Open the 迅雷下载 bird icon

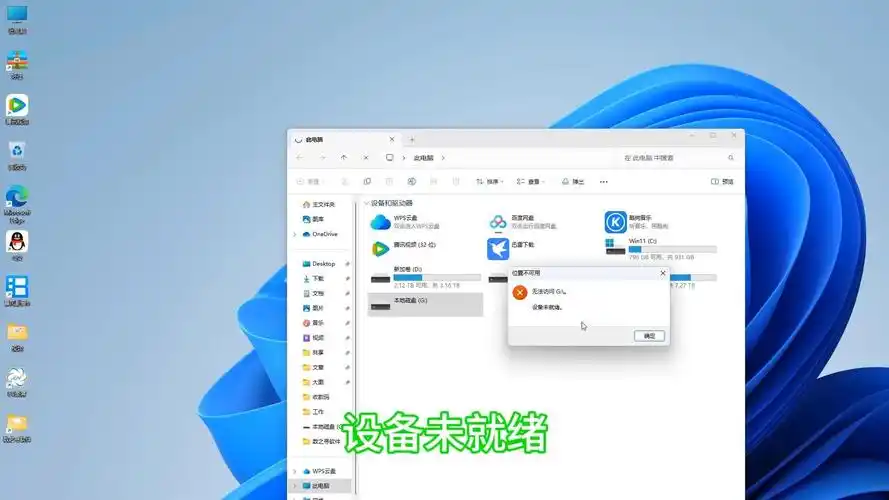pyautogui.click(x=498, y=248)
